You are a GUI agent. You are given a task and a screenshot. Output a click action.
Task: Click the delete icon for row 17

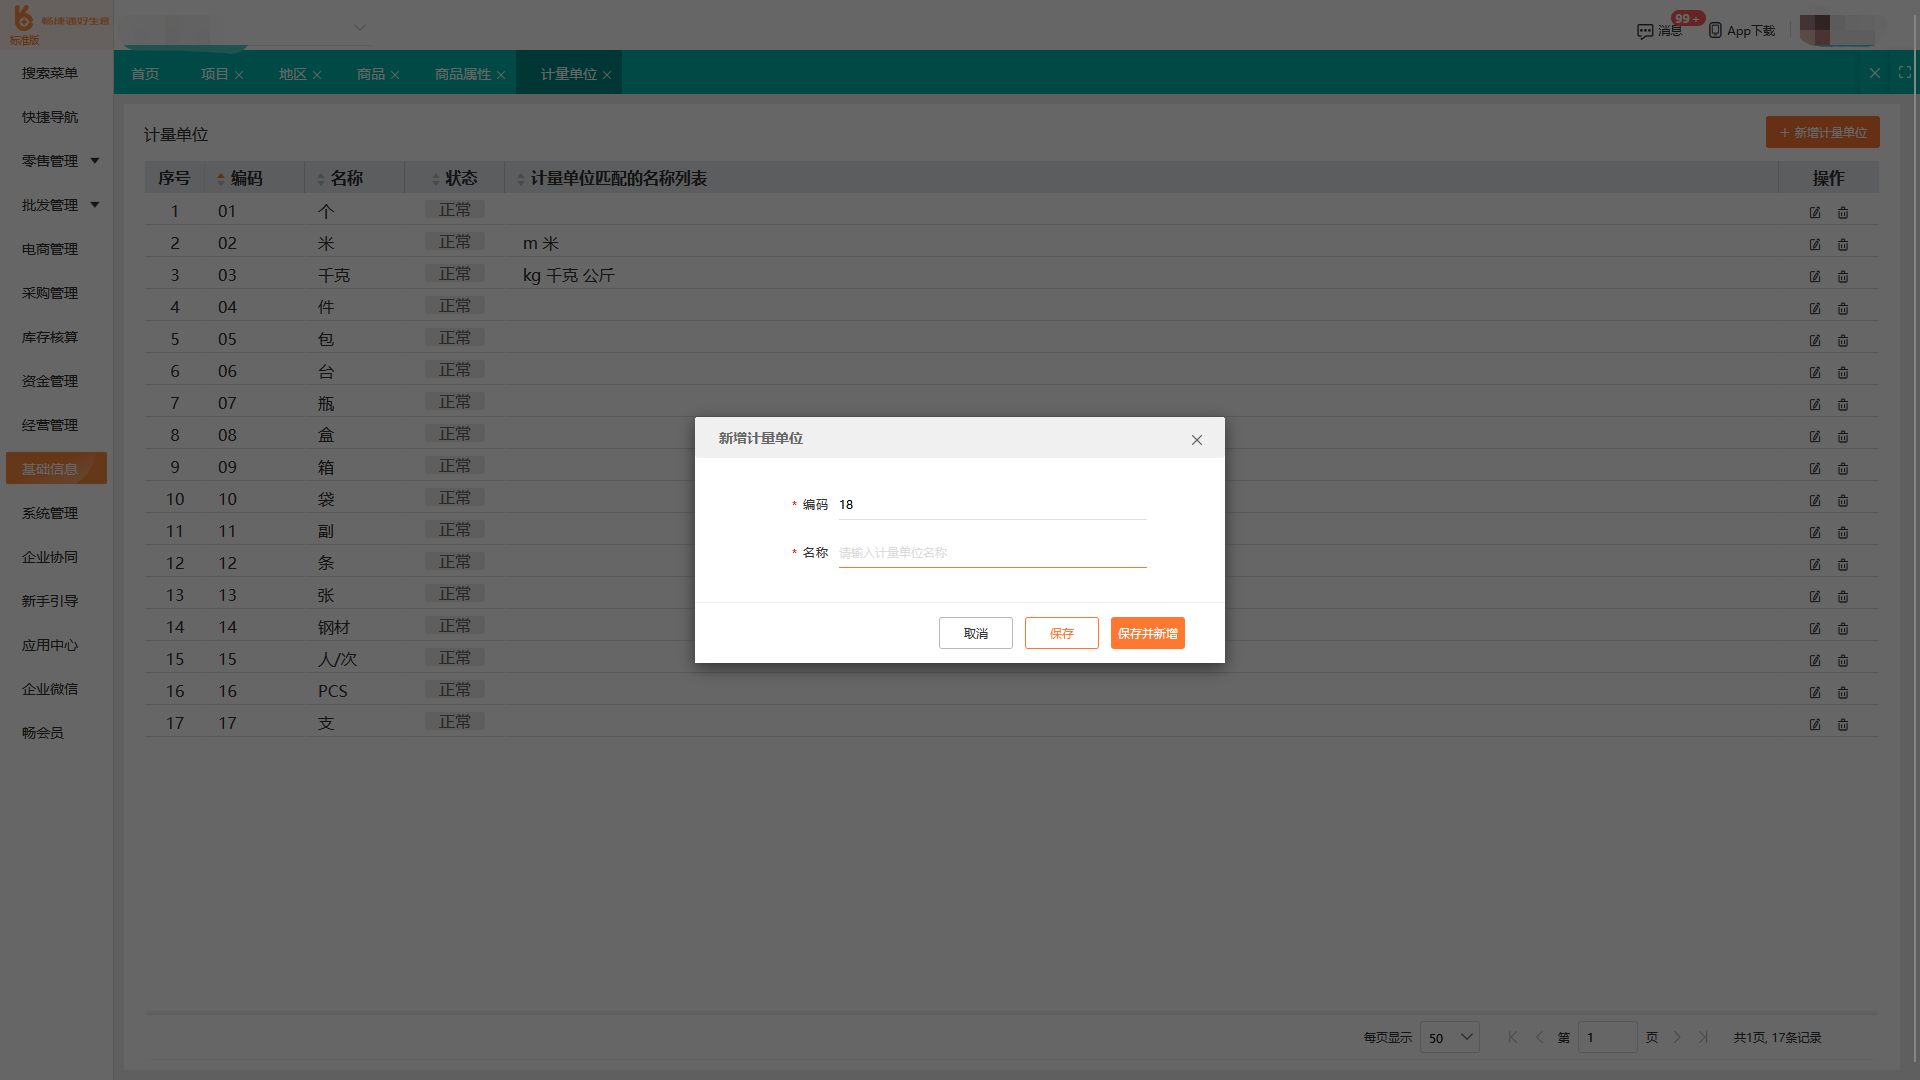click(x=1844, y=724)
